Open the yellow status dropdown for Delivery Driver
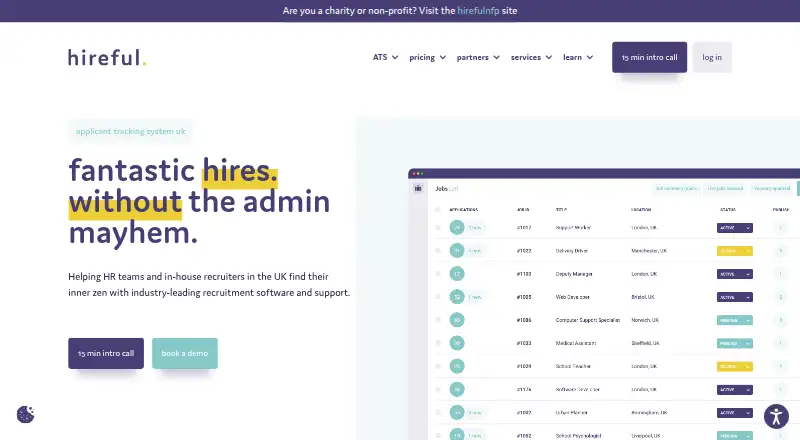800x440 pixels. click(735, 251)
